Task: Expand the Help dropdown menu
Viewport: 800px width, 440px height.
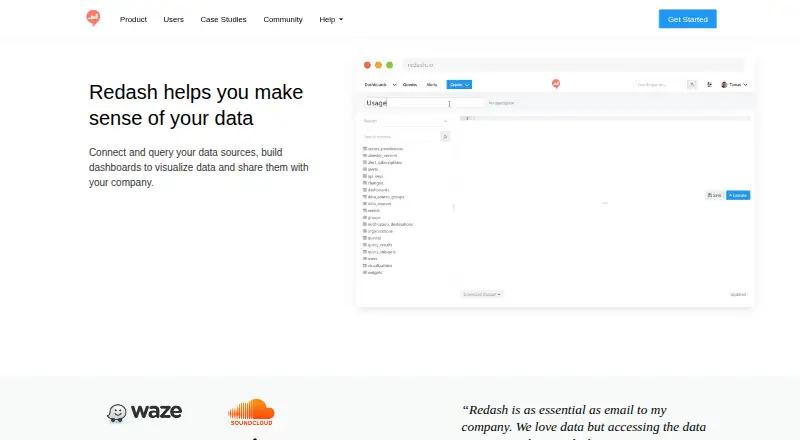Action: (331, 19)
